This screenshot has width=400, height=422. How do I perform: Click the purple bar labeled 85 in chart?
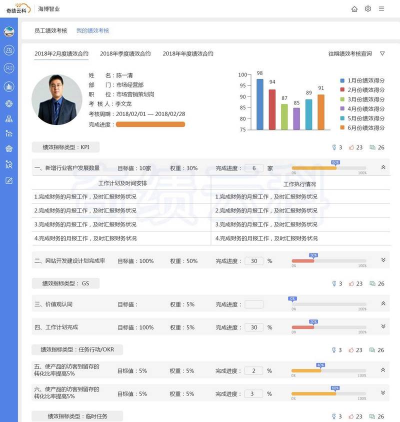pos(296,119)
